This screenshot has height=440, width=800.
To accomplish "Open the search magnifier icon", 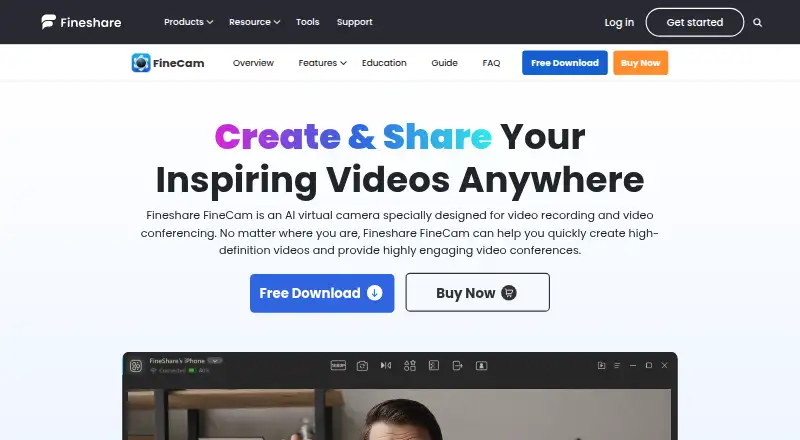I will (758, 22).
